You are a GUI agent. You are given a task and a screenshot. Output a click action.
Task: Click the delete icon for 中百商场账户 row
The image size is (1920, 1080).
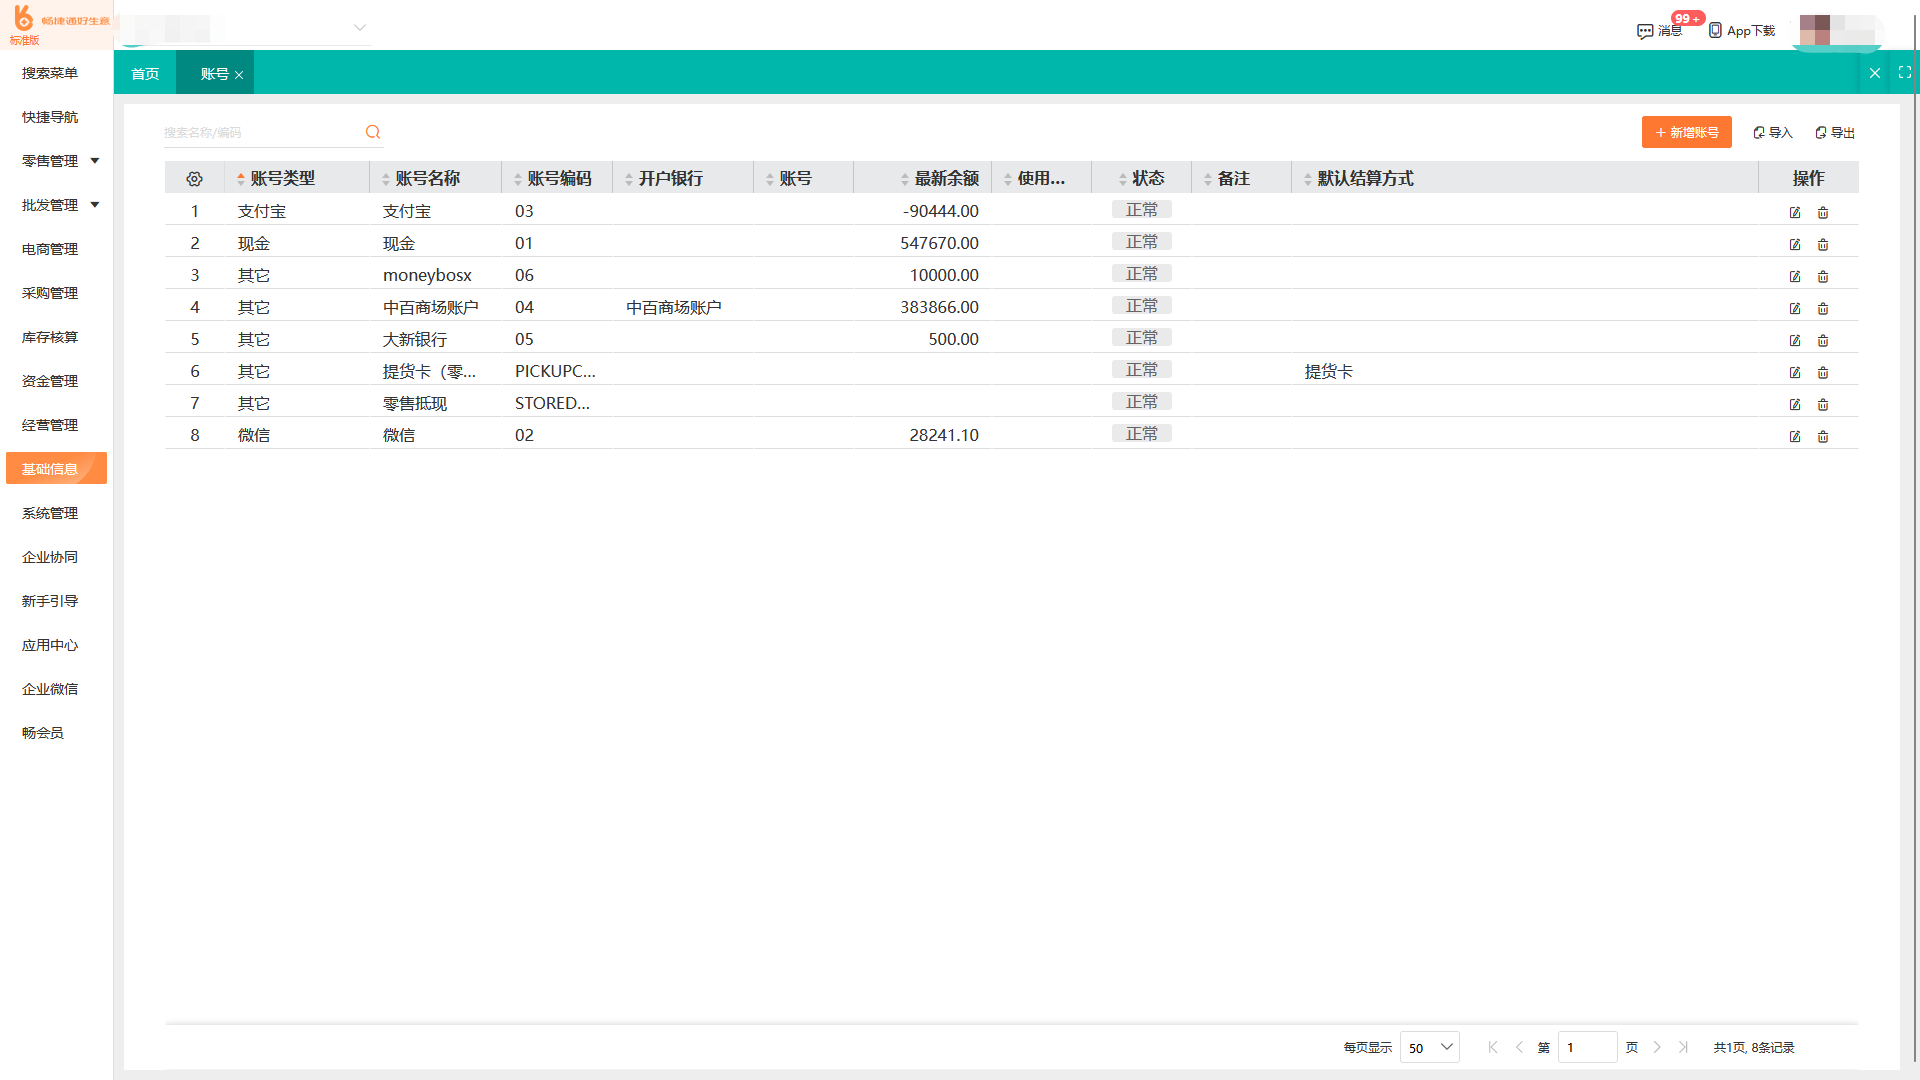point(1824,306)
